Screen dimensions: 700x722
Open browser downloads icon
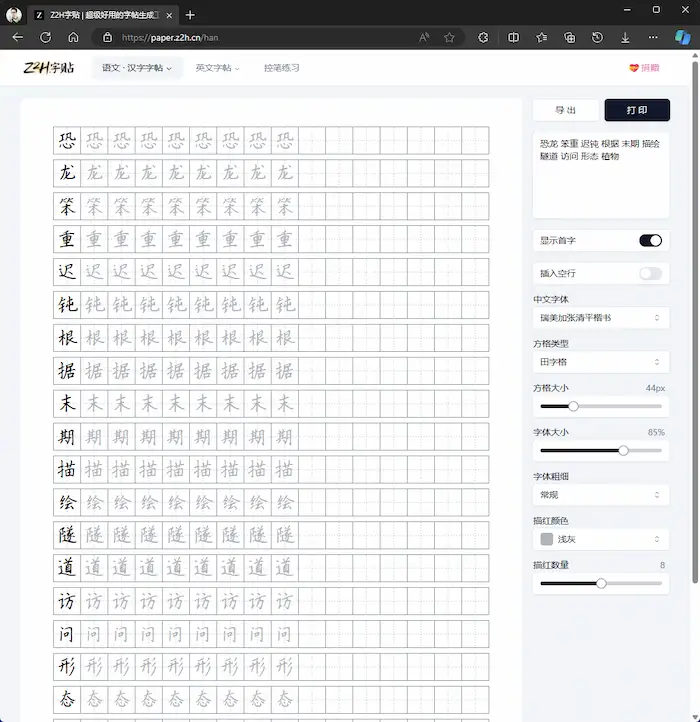tap(625, 37)
